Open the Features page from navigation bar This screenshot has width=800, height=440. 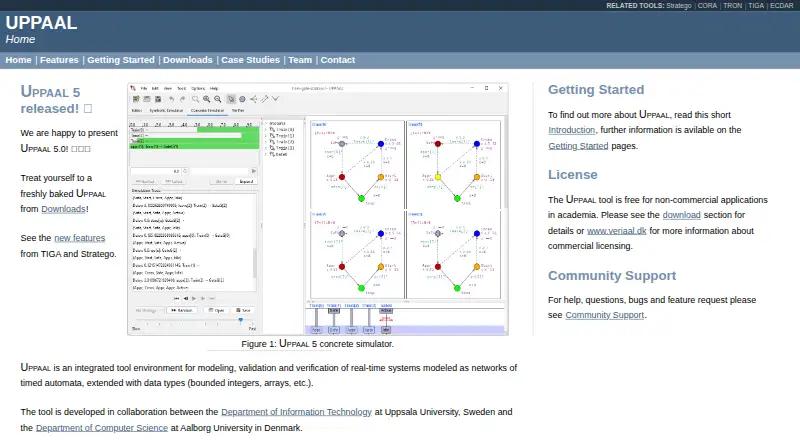[x=59, y=60]
